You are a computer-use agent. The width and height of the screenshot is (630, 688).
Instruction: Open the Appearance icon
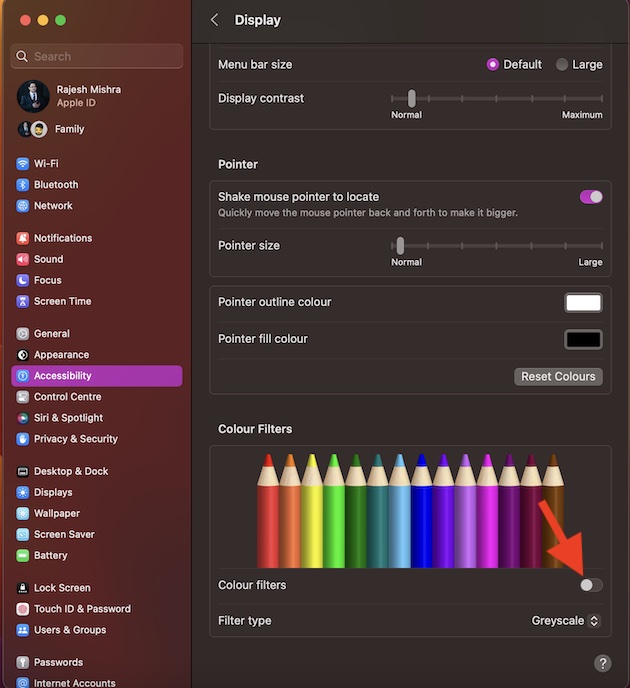[x=23, y=355]
